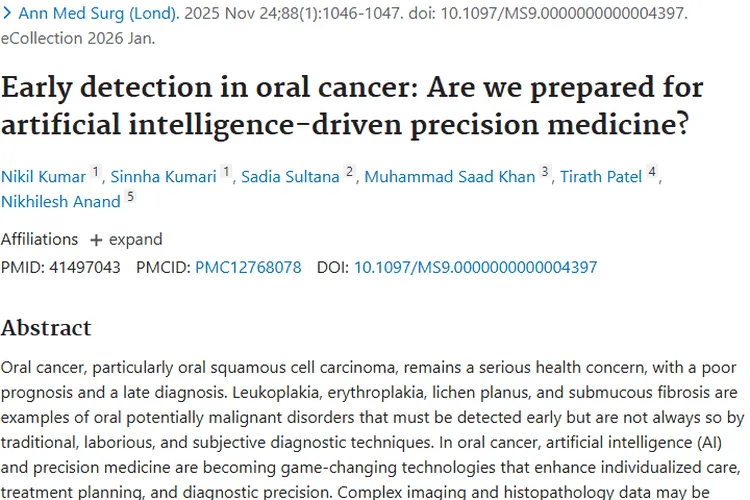Select author Tirath Patel
This screenshot has width=750, height=500.
pos(601,177)
